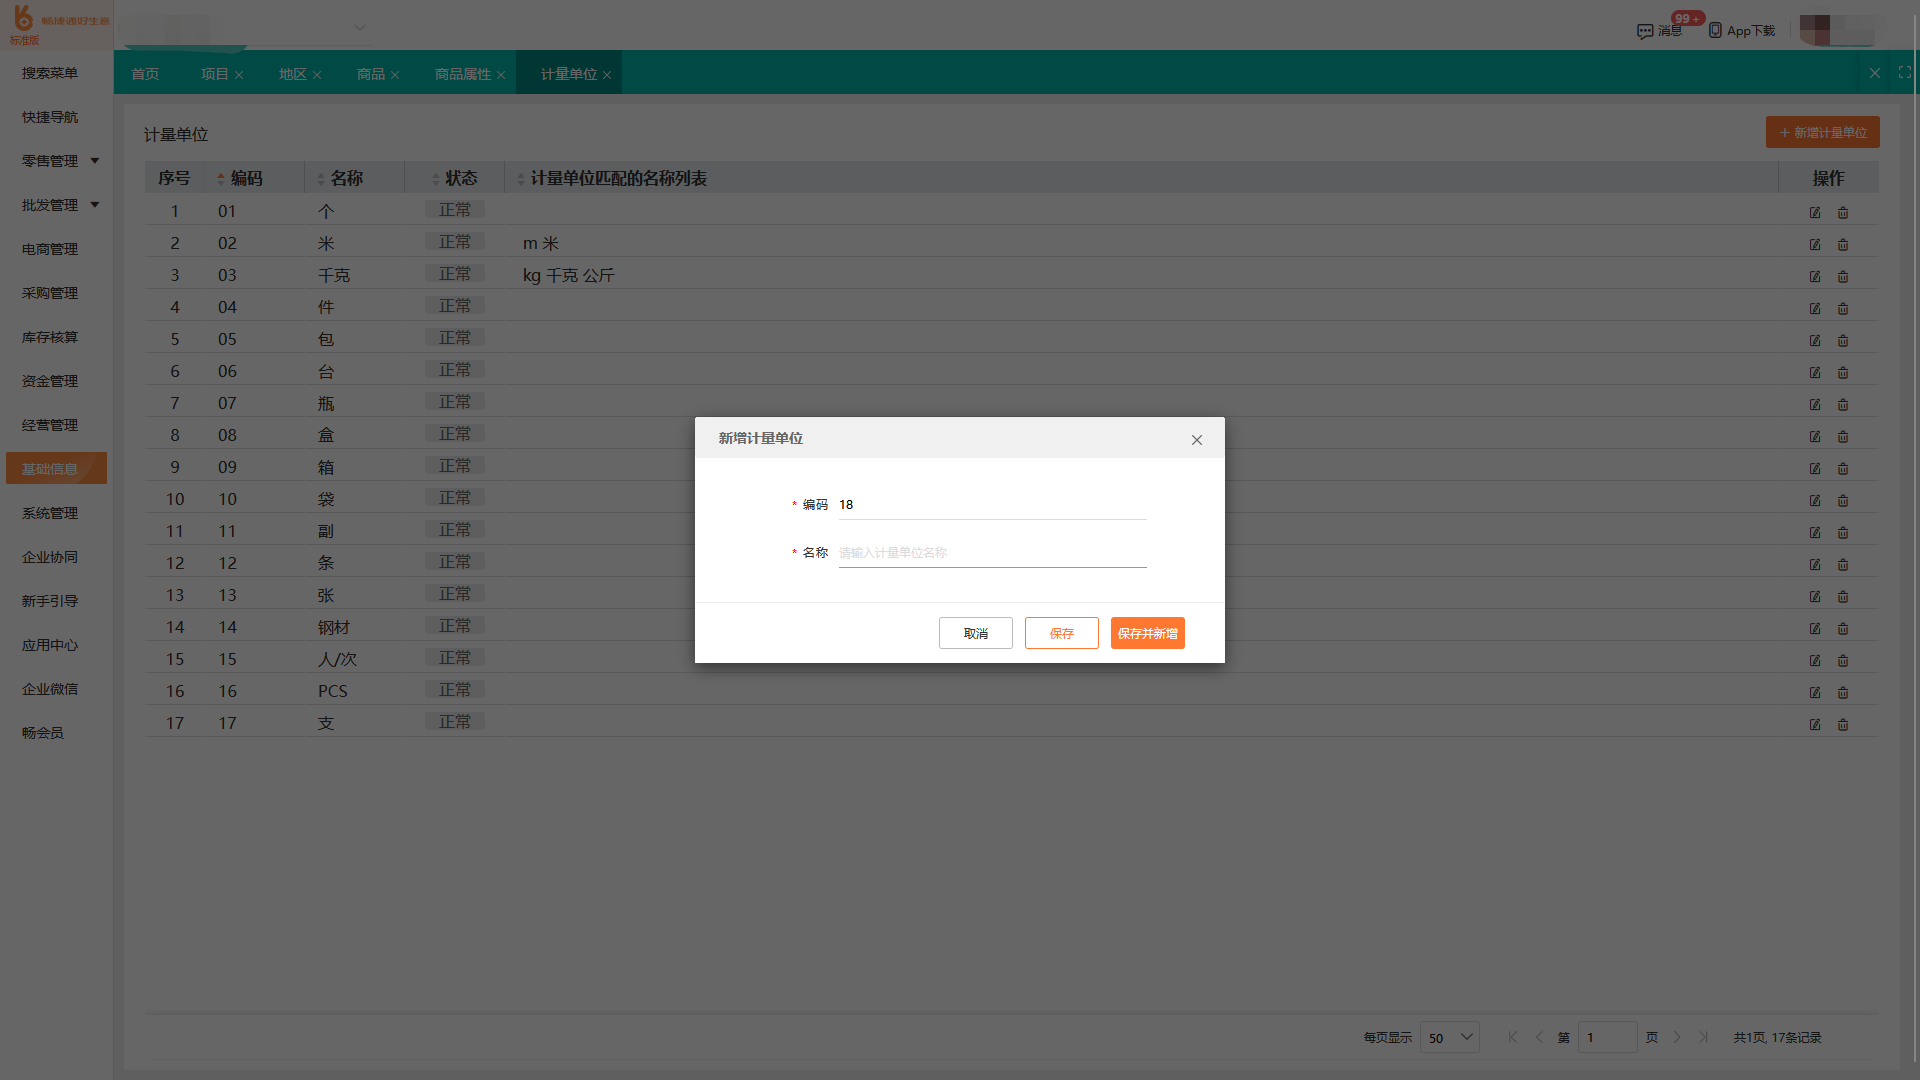Click the delete icon for row 2
Viewport: 1920px width, 1080px height.
1844,244
